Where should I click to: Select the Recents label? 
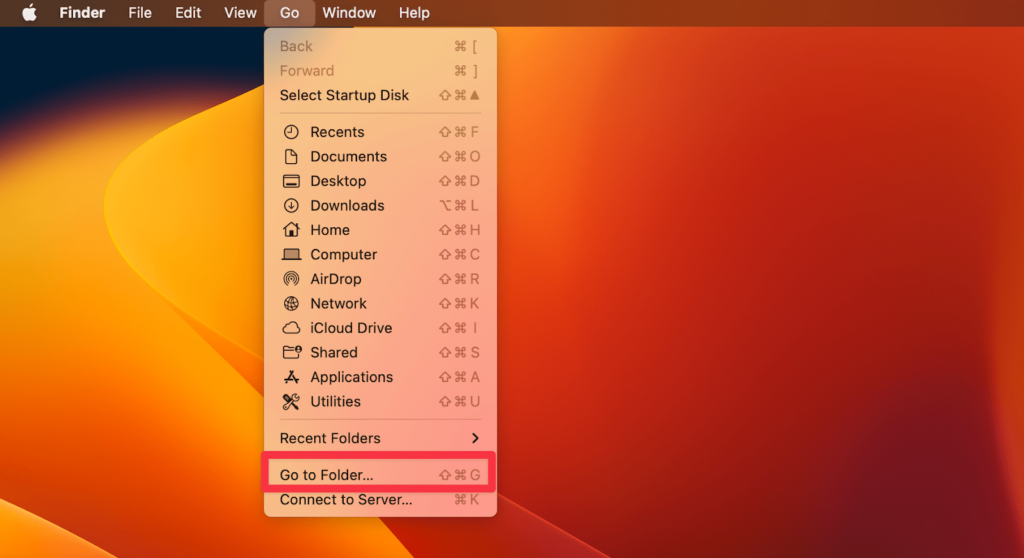point(337,132)
